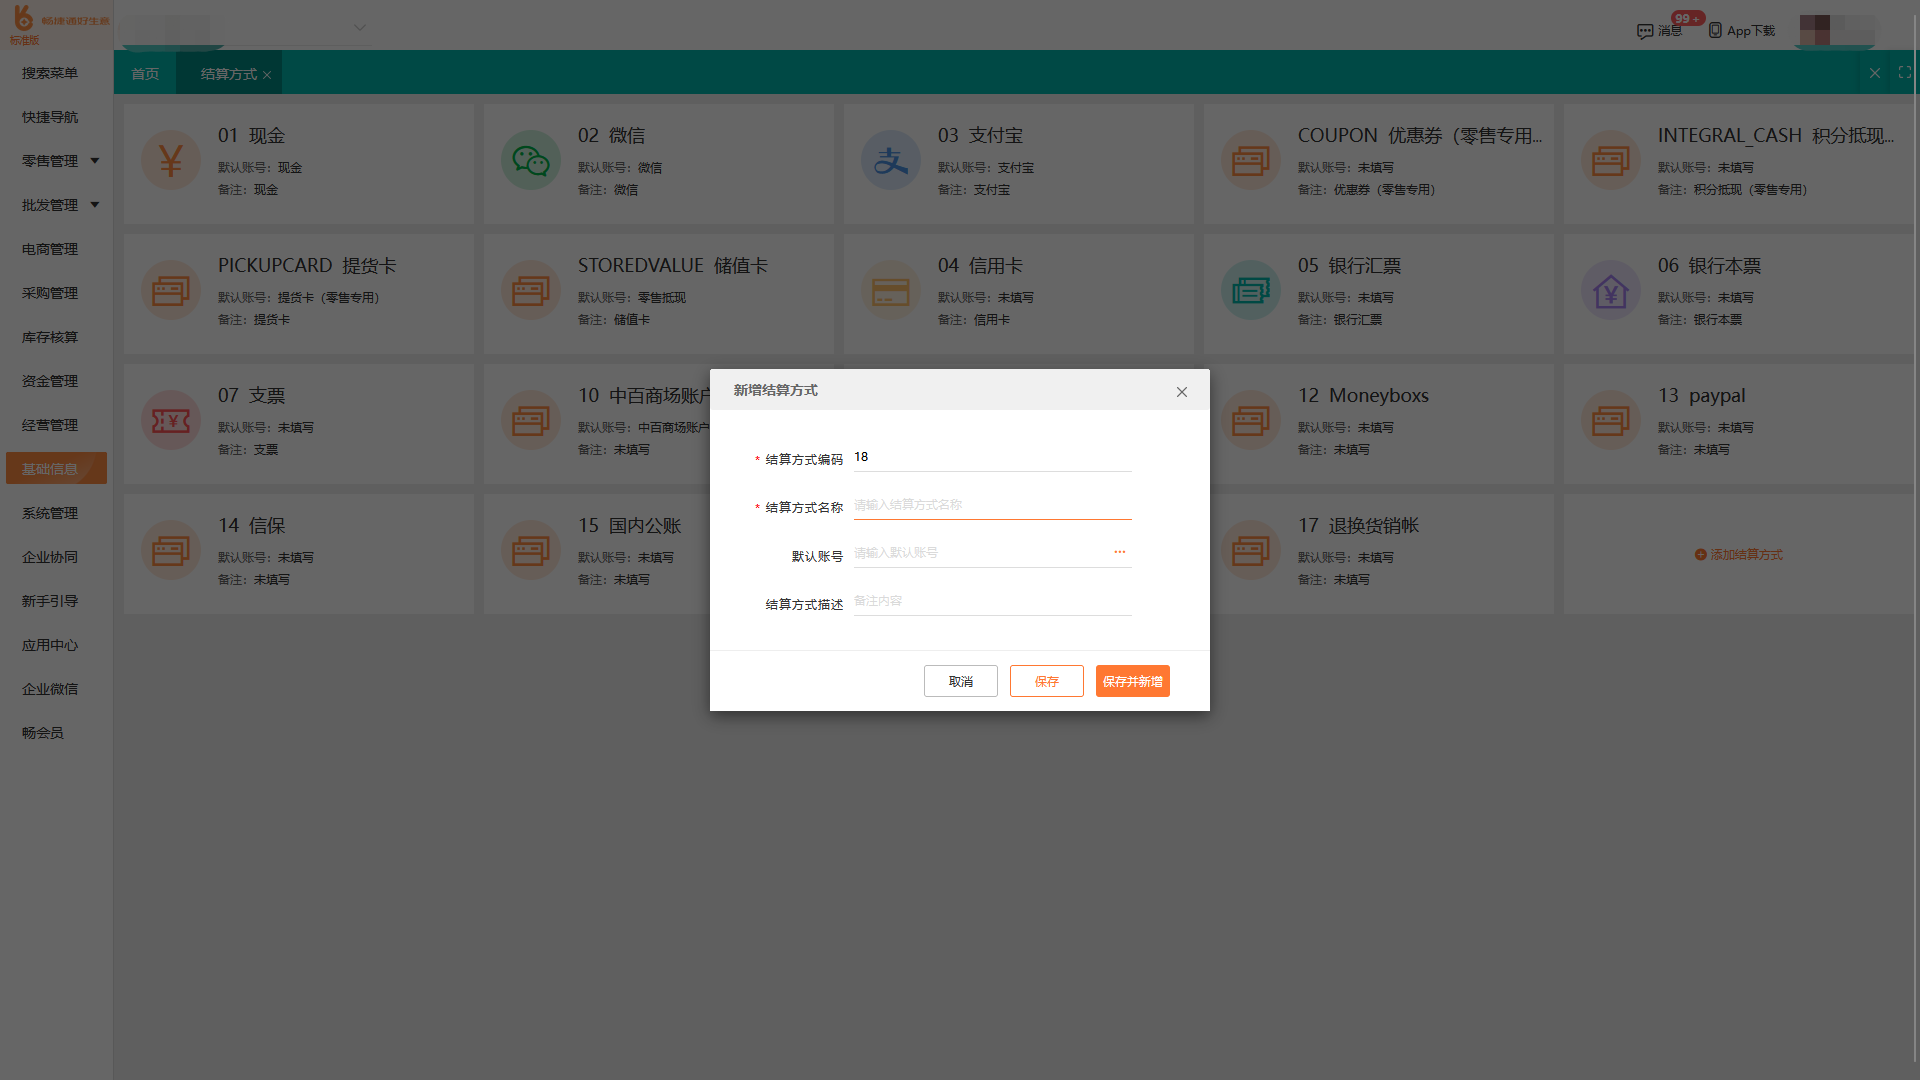The height and width of the screenshot is (1080, 1920).
Task: Click 保存并新增 to save and add new
Action: 1131,682
